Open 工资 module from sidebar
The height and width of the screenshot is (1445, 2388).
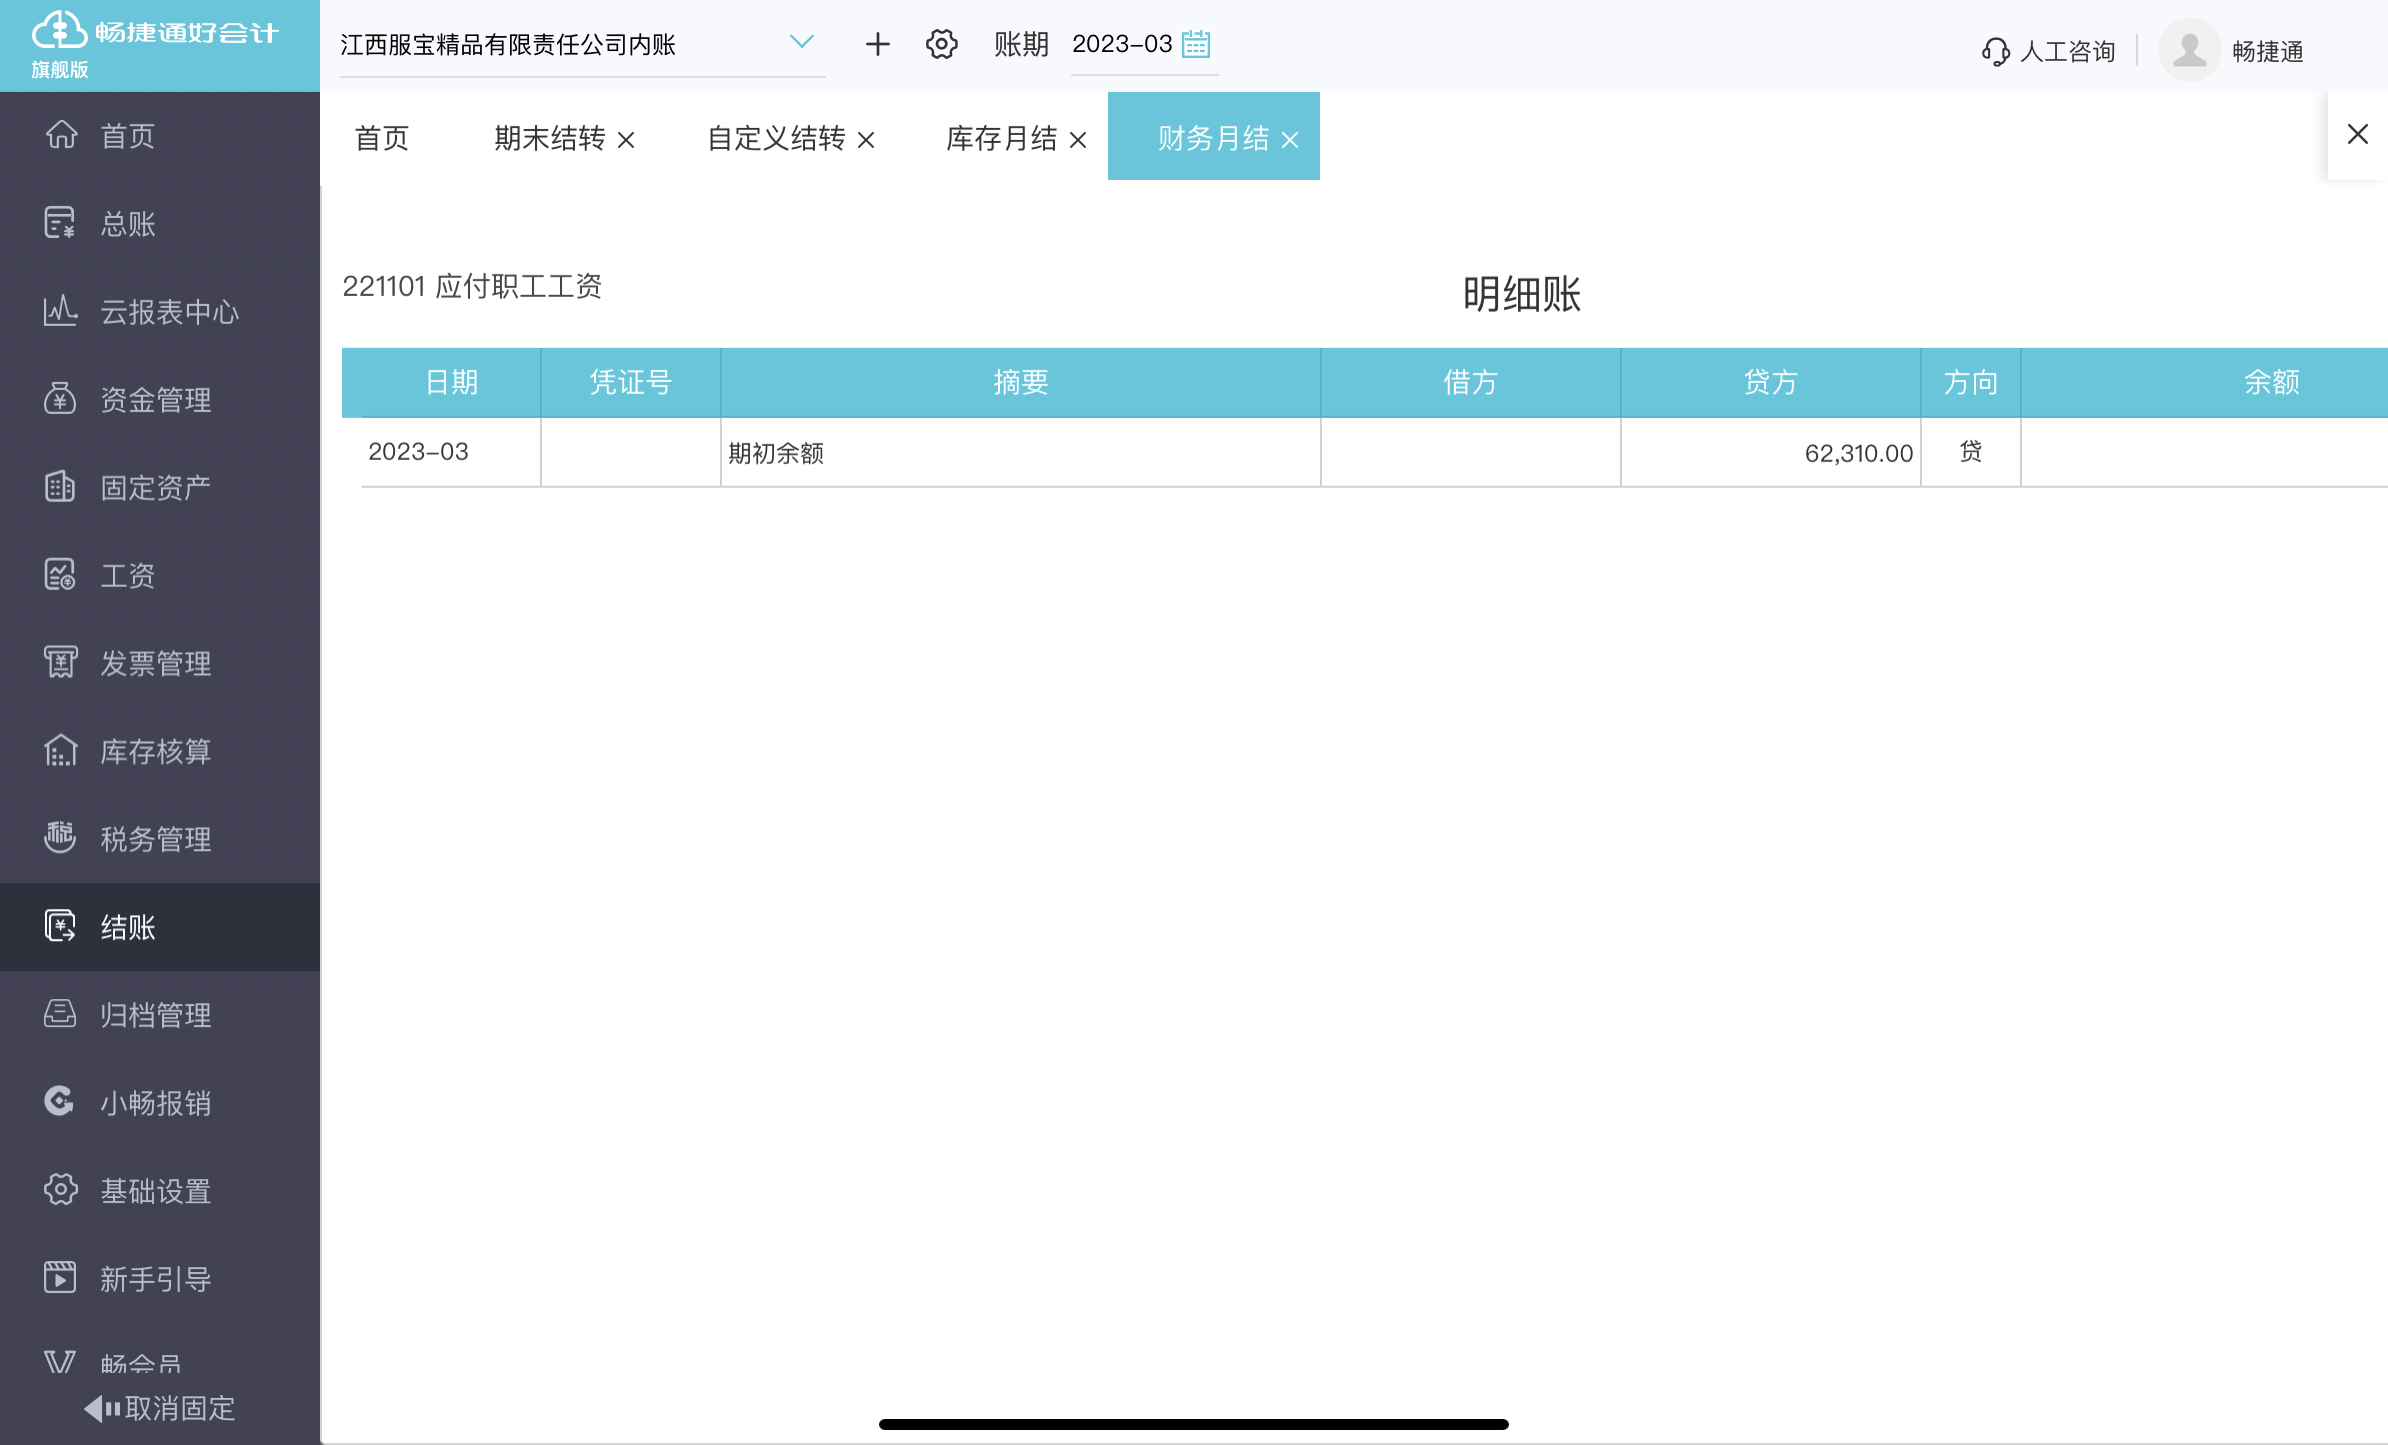[128, 575]
